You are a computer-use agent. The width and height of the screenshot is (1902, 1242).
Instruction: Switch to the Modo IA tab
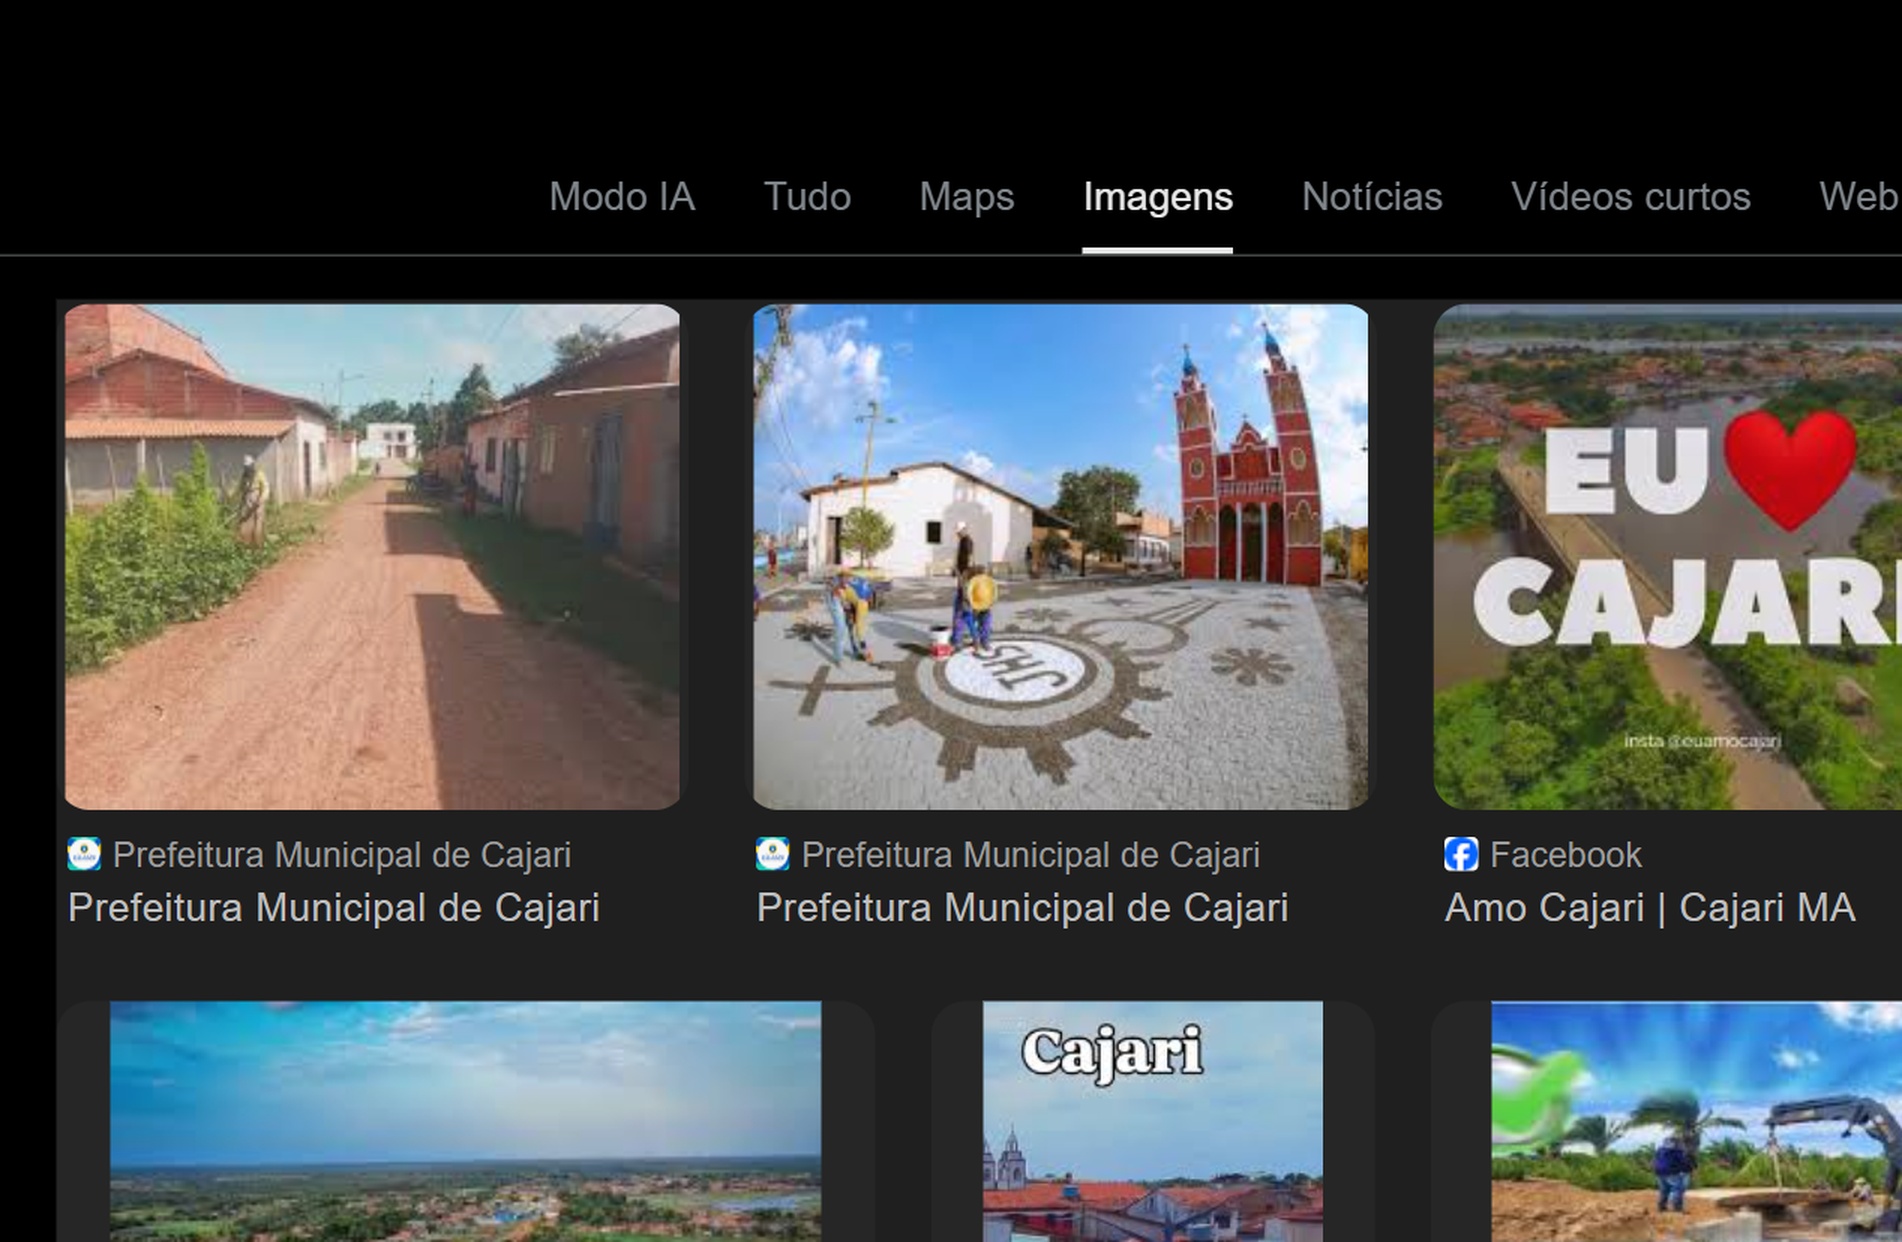point(621,197)
